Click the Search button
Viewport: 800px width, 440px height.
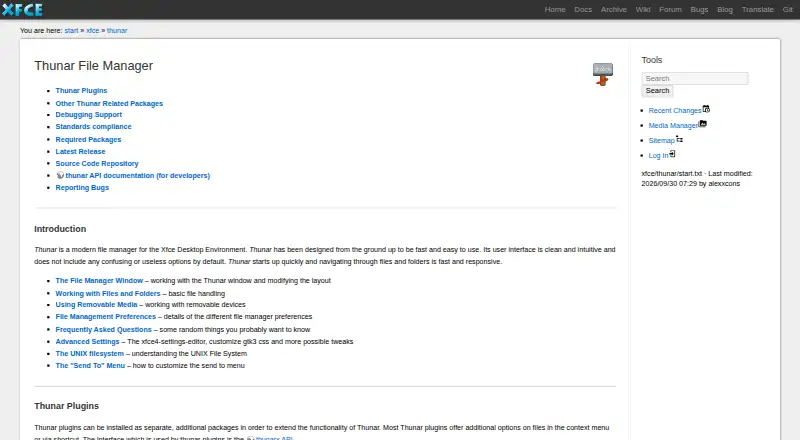[x=657, y=91]
